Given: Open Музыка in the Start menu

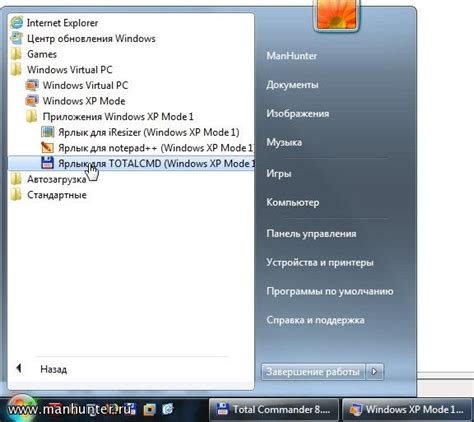Looking at the screenshot, I should coord(284,142).
